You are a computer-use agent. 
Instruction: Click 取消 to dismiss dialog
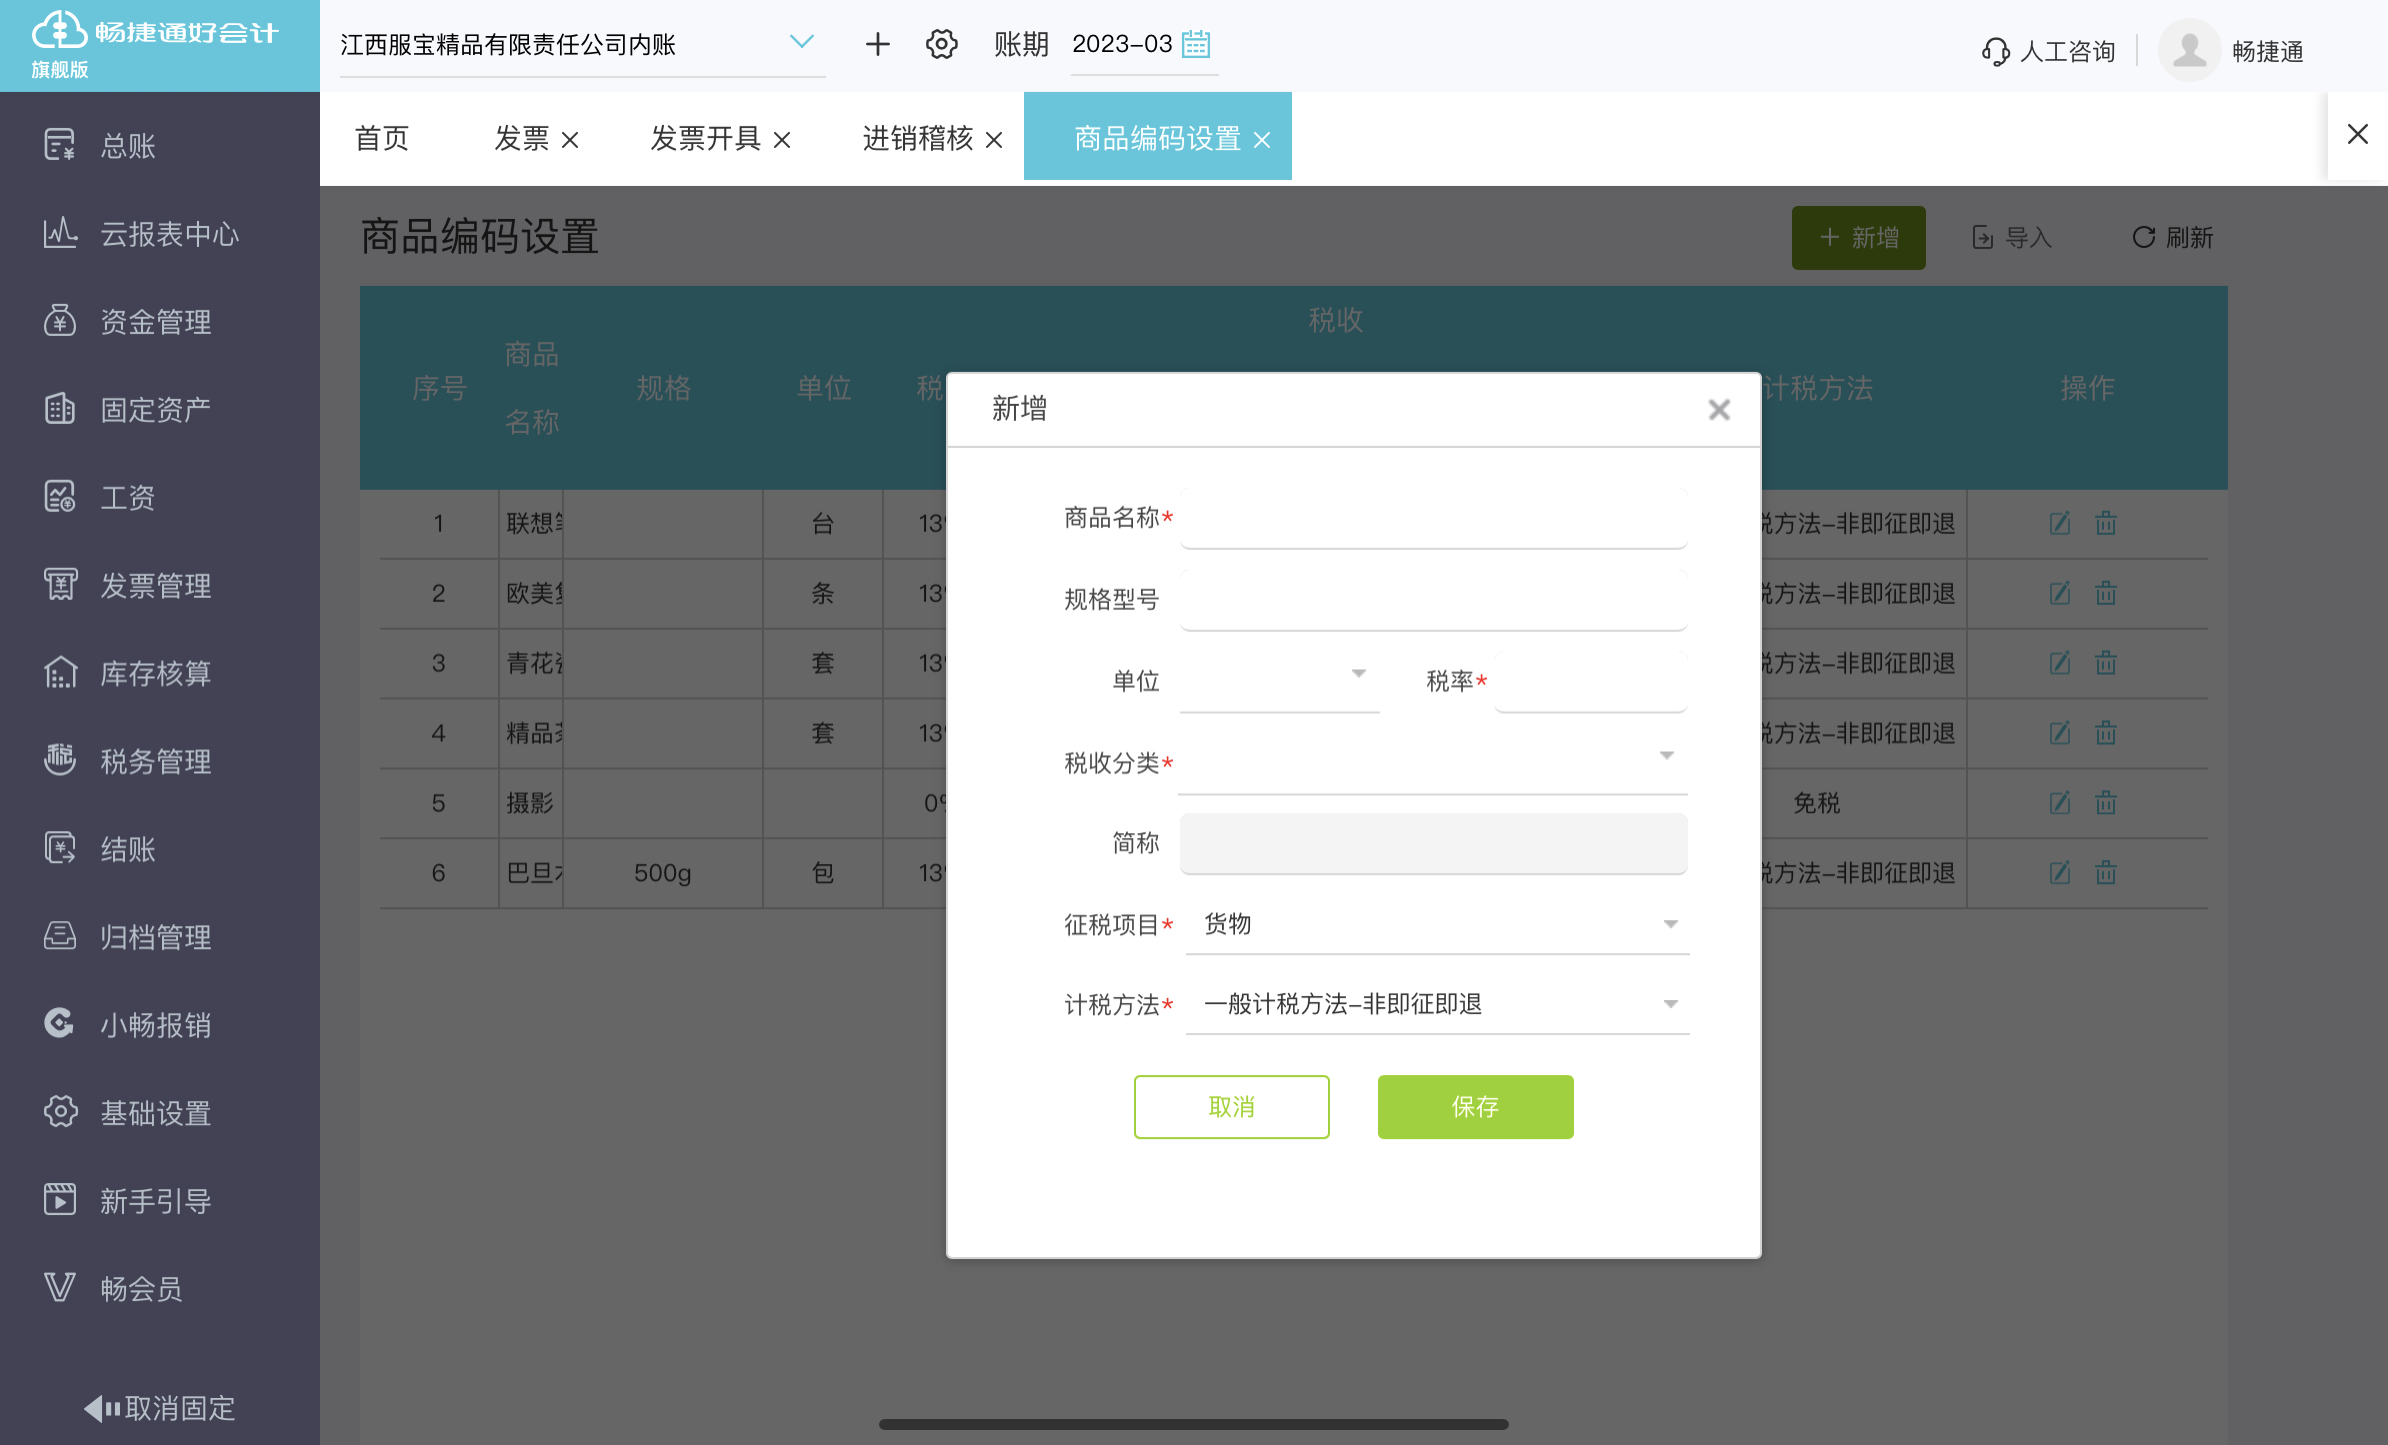tap(1232, 1106)
